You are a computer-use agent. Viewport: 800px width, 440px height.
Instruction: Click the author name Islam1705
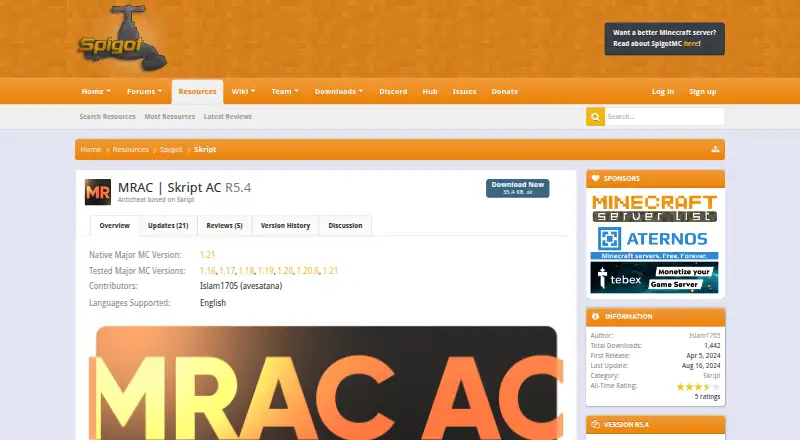[x=705, y=335]
